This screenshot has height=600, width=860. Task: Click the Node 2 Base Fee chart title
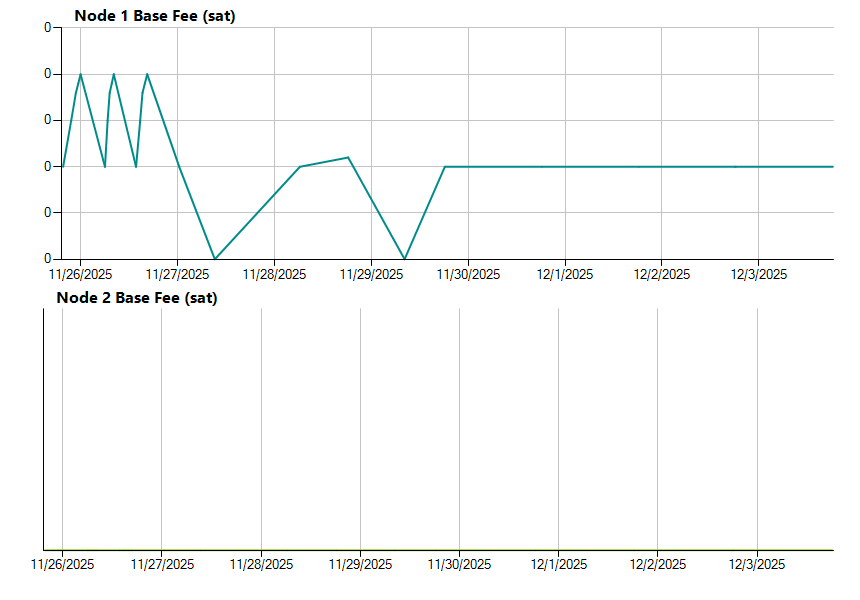(x=137, y=297)
